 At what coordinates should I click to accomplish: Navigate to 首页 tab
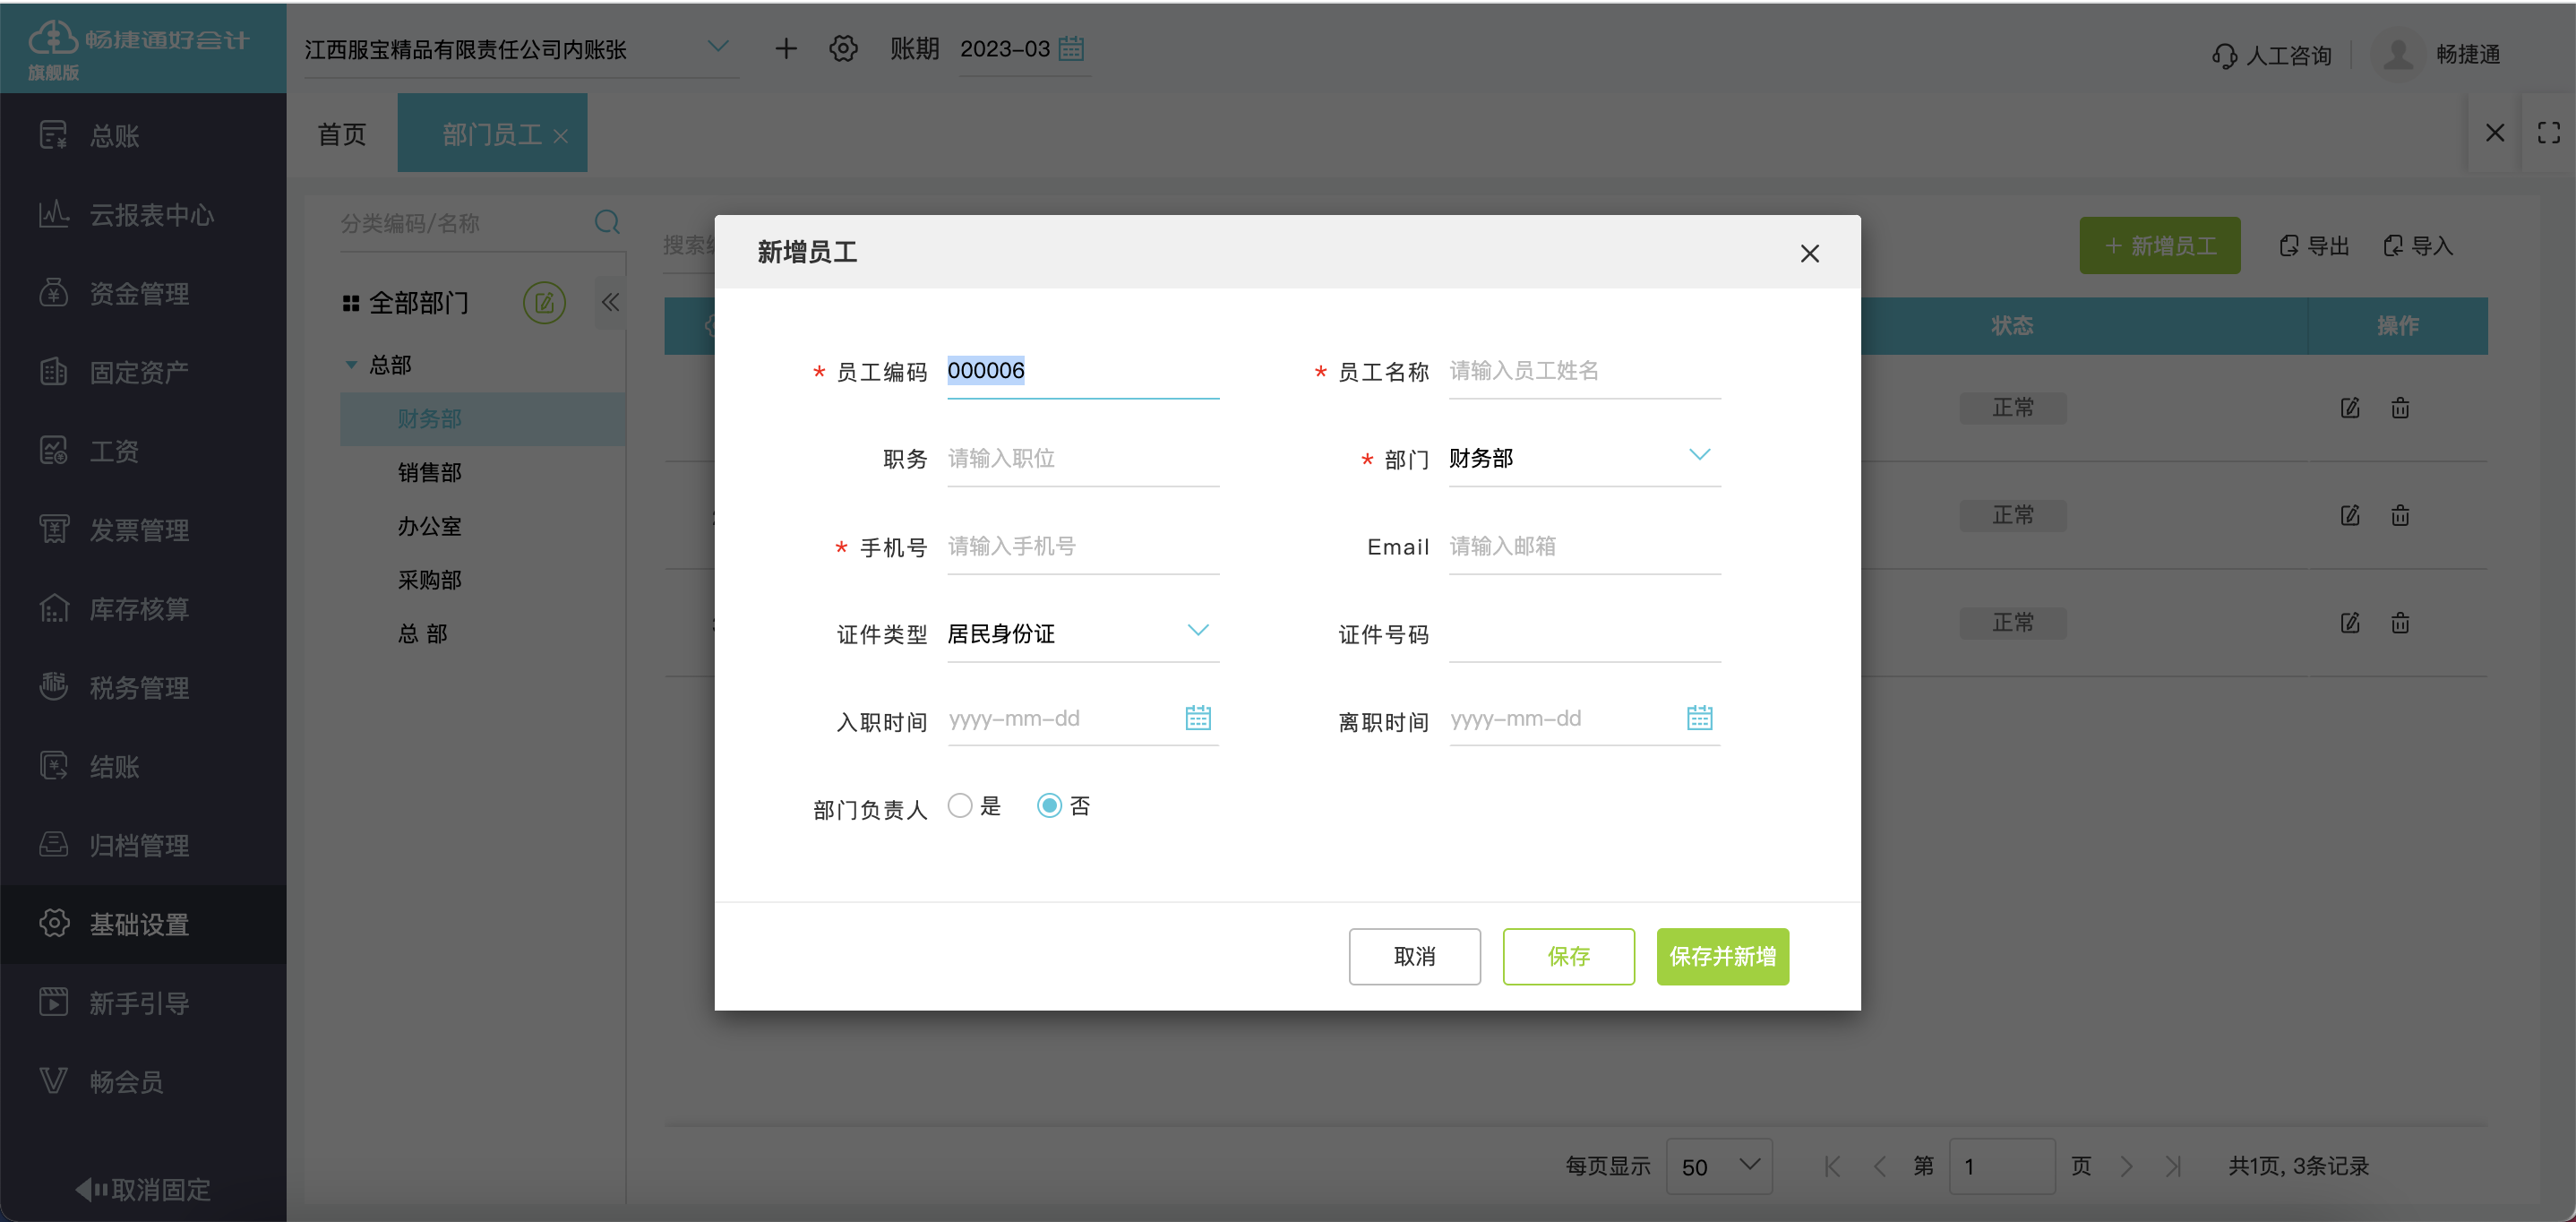[x=343, y=134]
